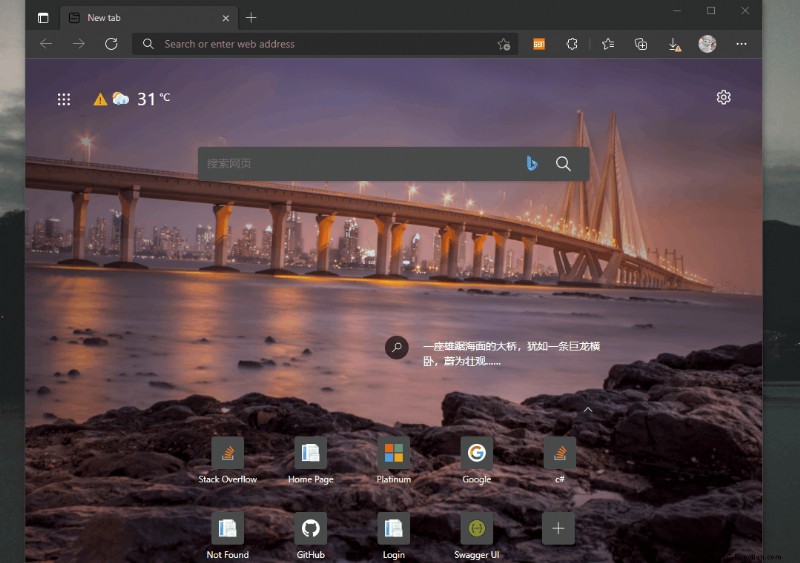Open the Collections icon
This screenshot has width=800, height=563.
pyautogui.click(x=641, y=44)
